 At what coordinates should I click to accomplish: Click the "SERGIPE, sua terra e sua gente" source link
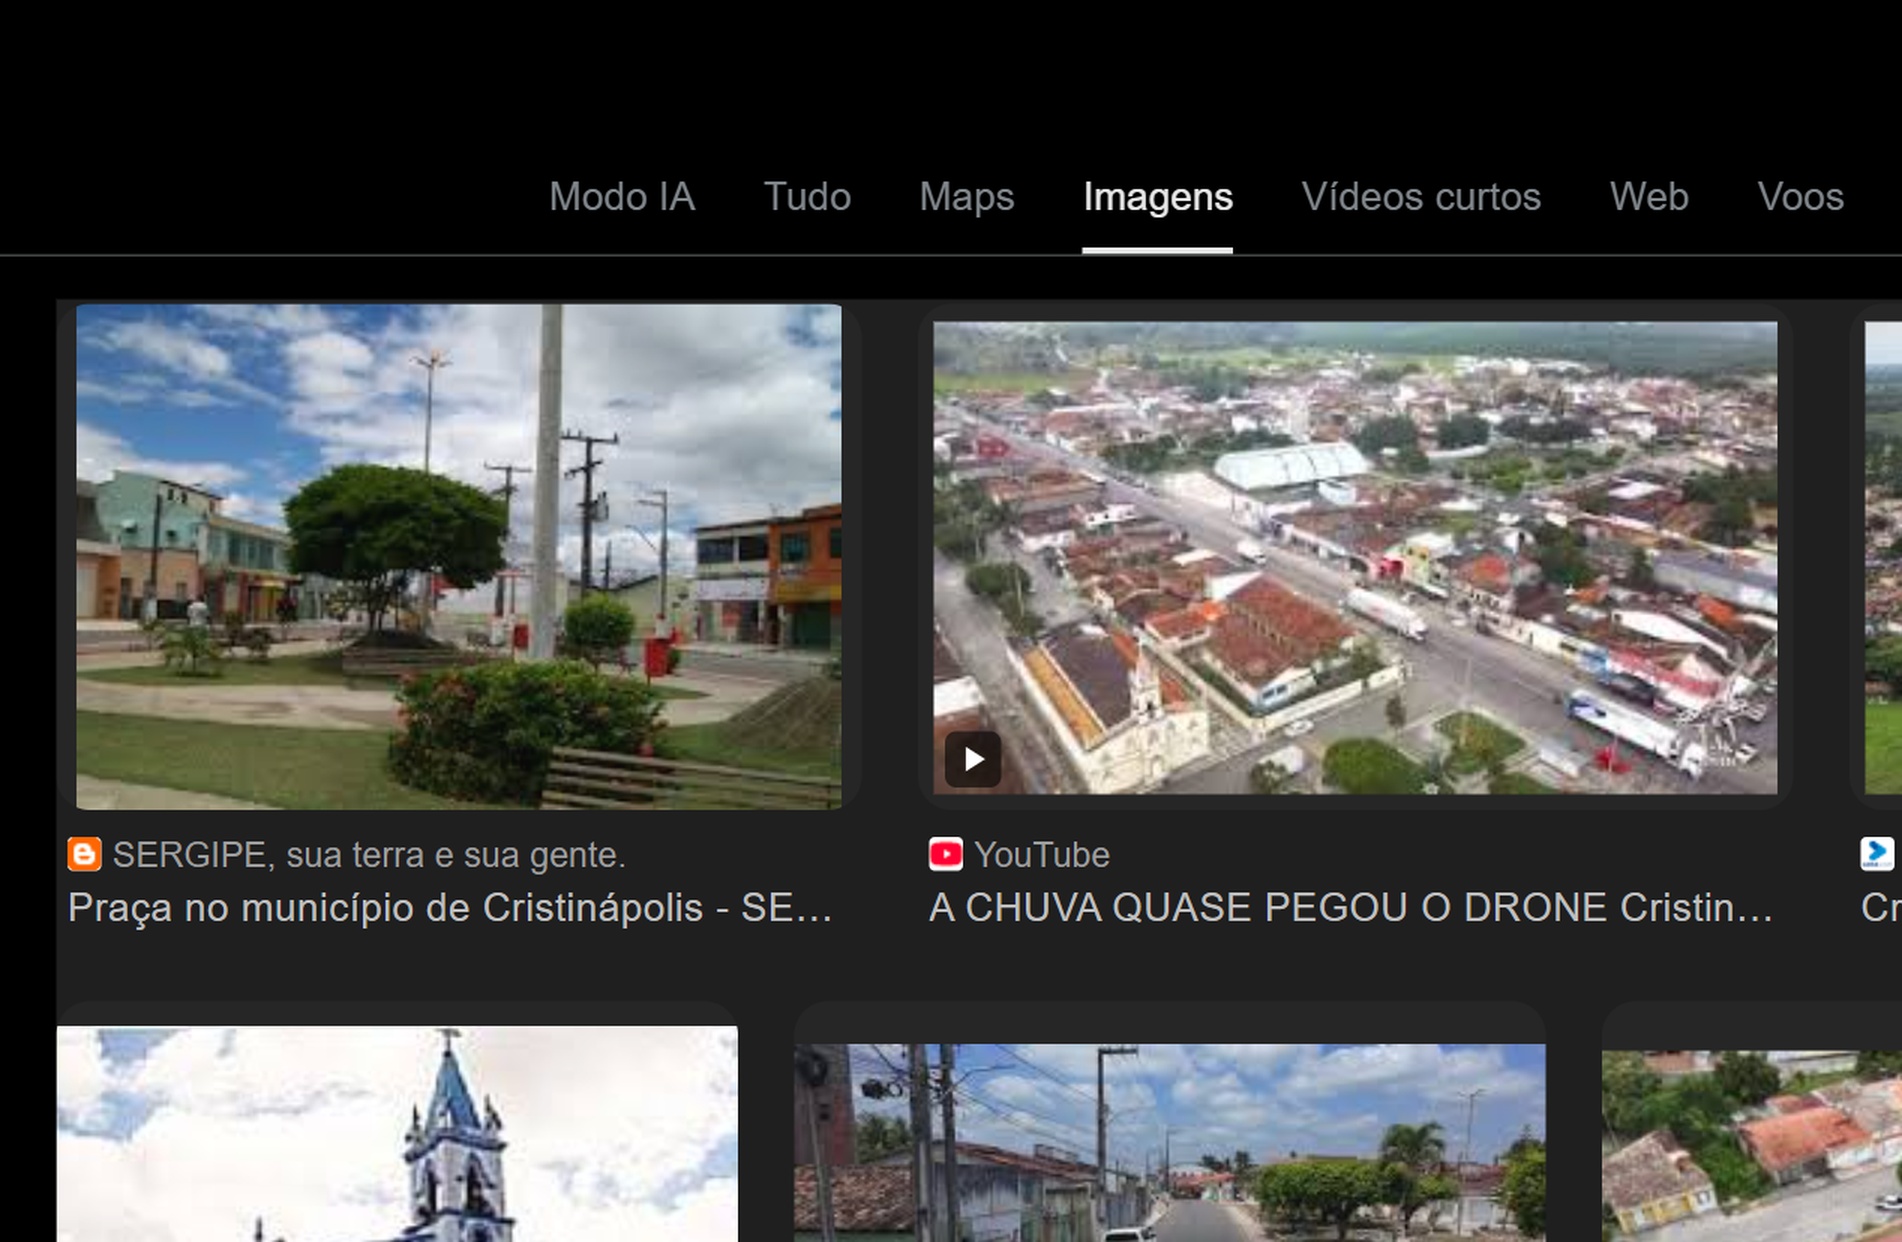pyautogui.click(x=368, y=855)
